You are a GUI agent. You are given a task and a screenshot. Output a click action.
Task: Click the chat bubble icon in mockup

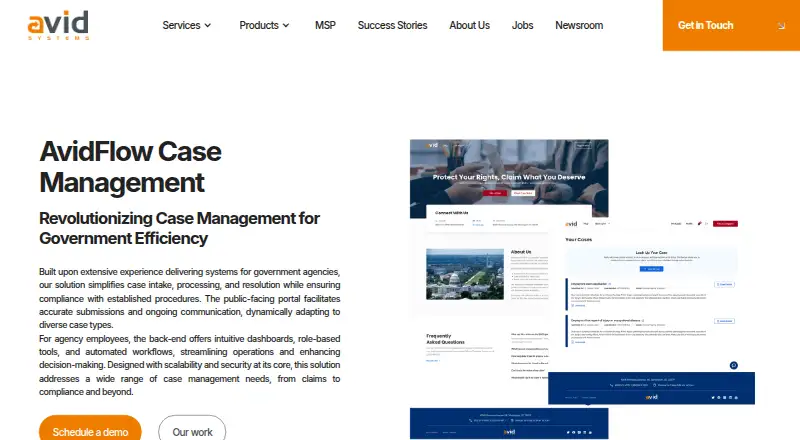(x=734, y=365)
